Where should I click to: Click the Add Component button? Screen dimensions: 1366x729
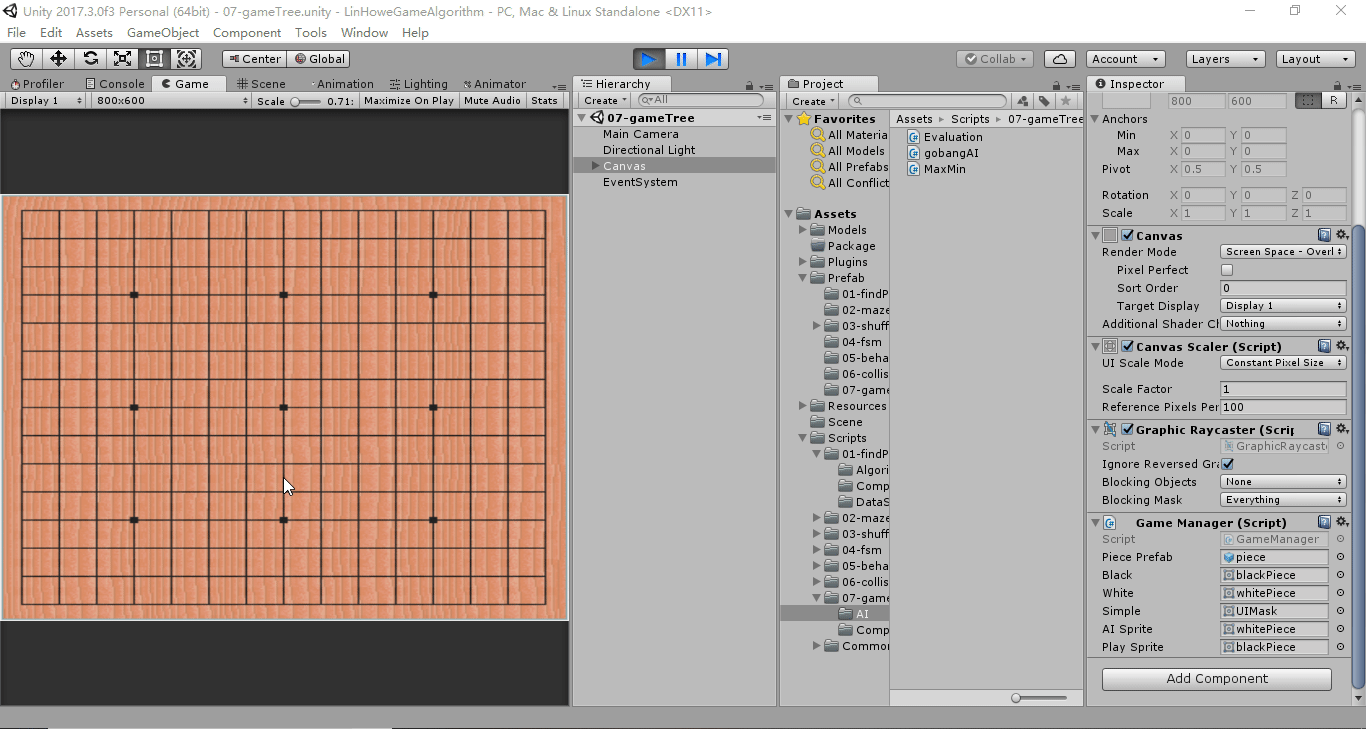point(1216,679)
